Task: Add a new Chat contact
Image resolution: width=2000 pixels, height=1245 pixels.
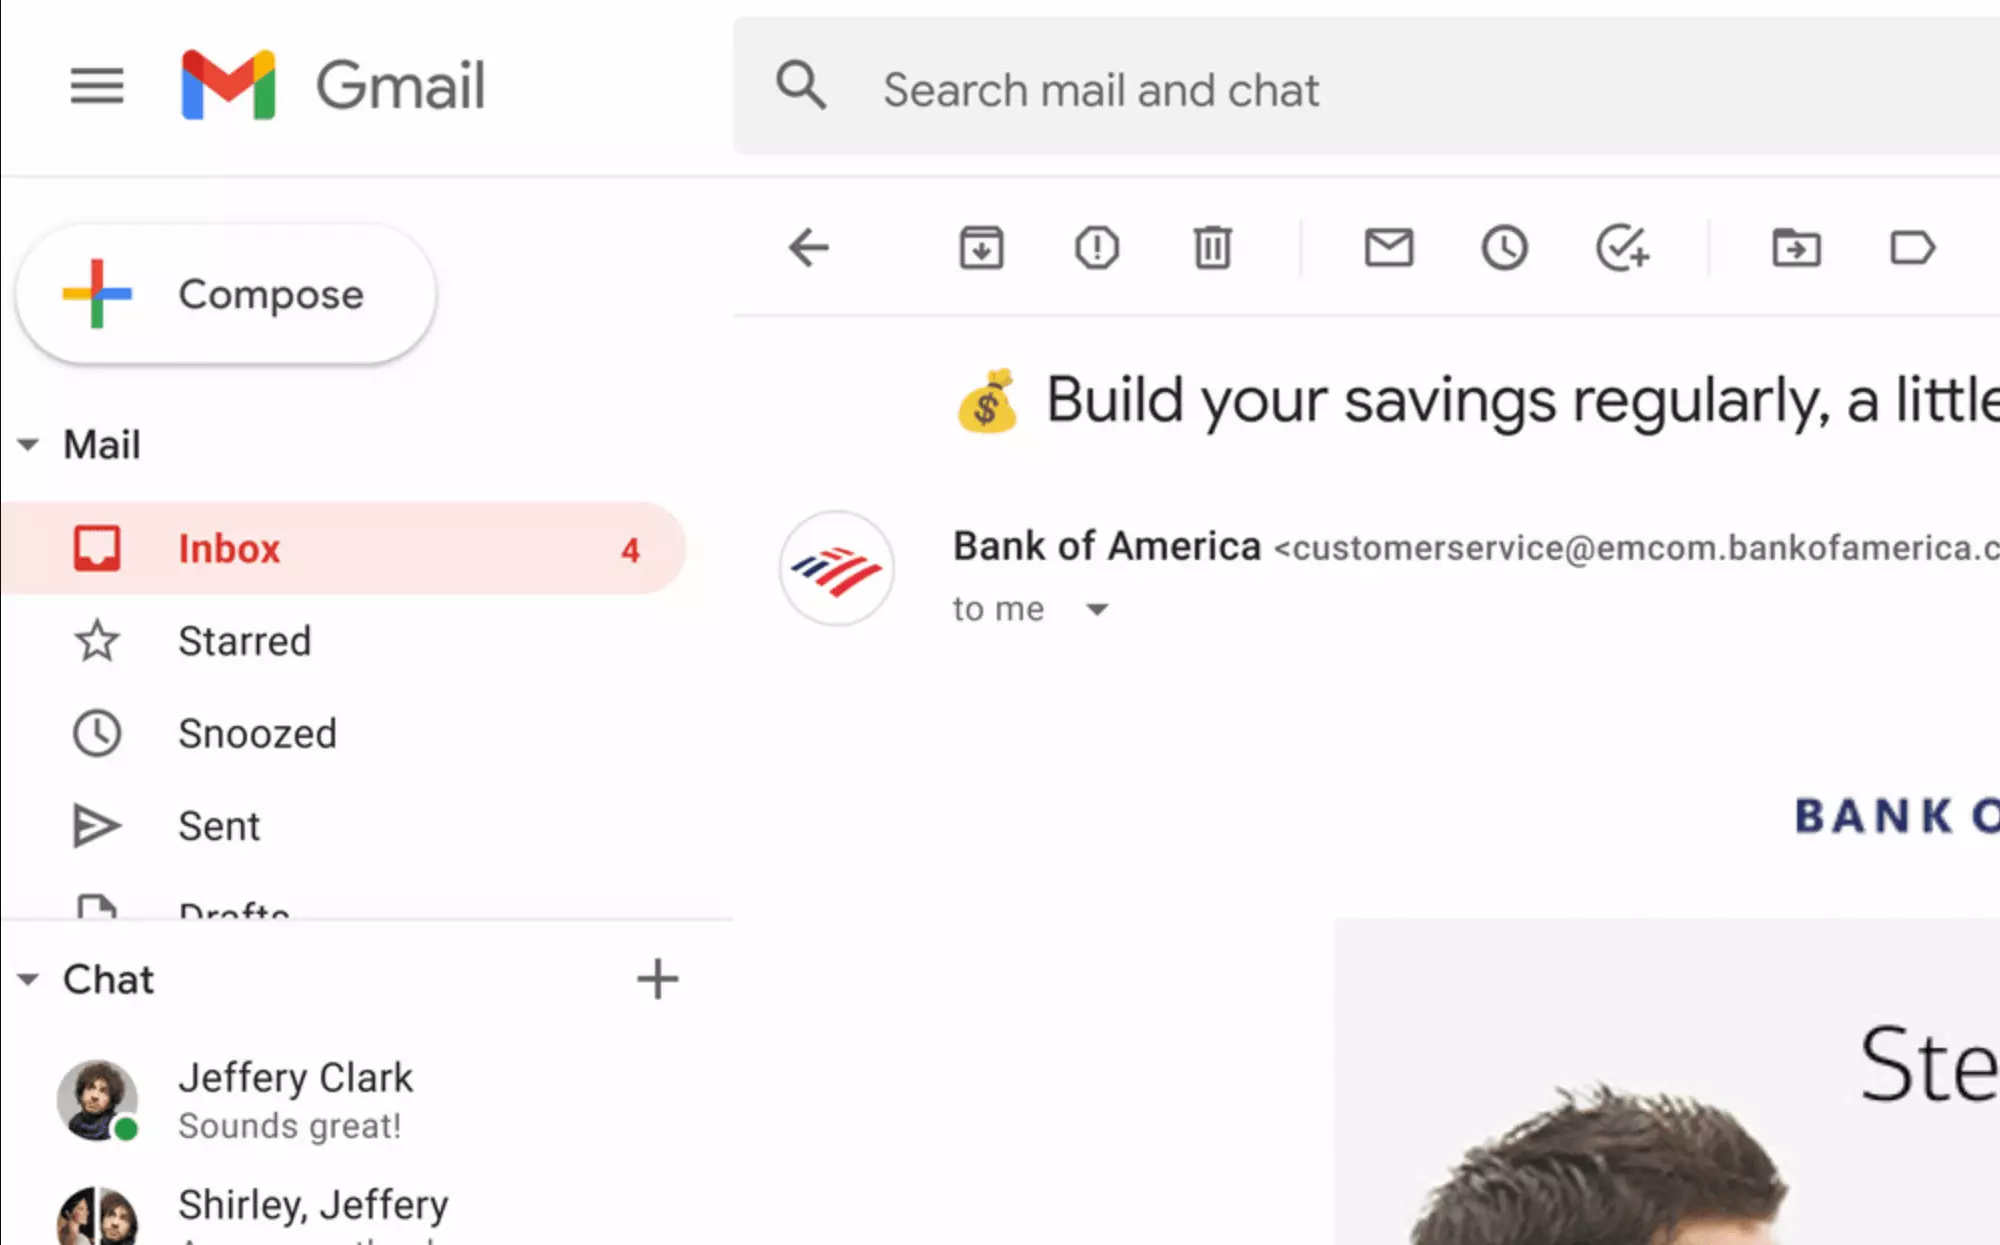Action: pos(657,978)
